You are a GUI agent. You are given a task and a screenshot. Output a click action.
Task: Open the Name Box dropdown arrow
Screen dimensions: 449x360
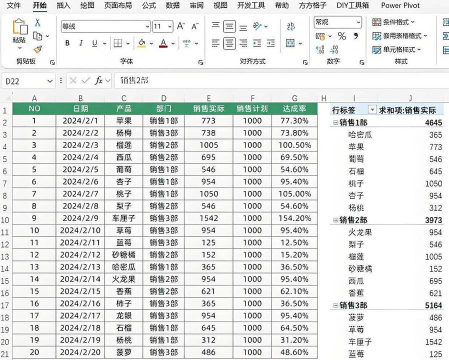click(x=50, y=81)
